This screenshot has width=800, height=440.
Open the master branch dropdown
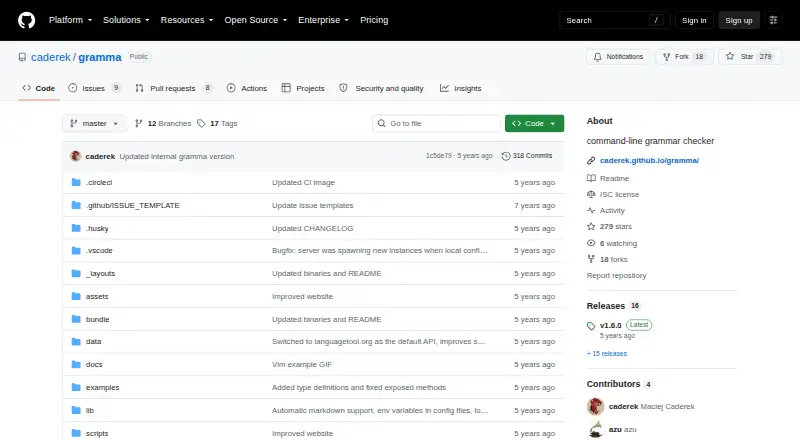coord(94,124)
